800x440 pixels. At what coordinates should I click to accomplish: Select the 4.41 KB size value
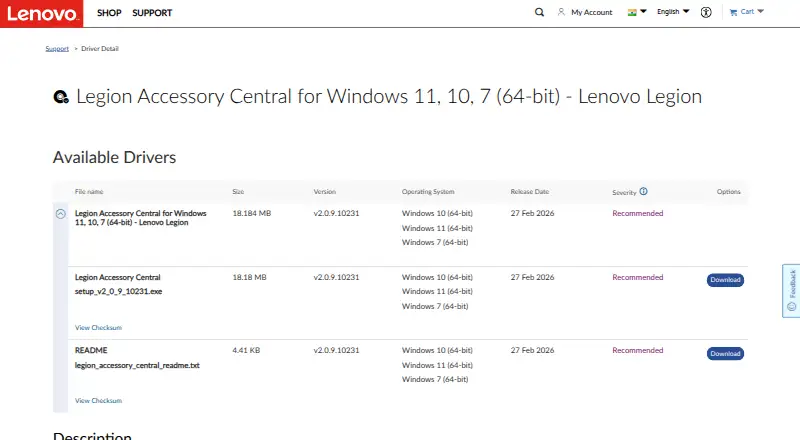(246, 350)
